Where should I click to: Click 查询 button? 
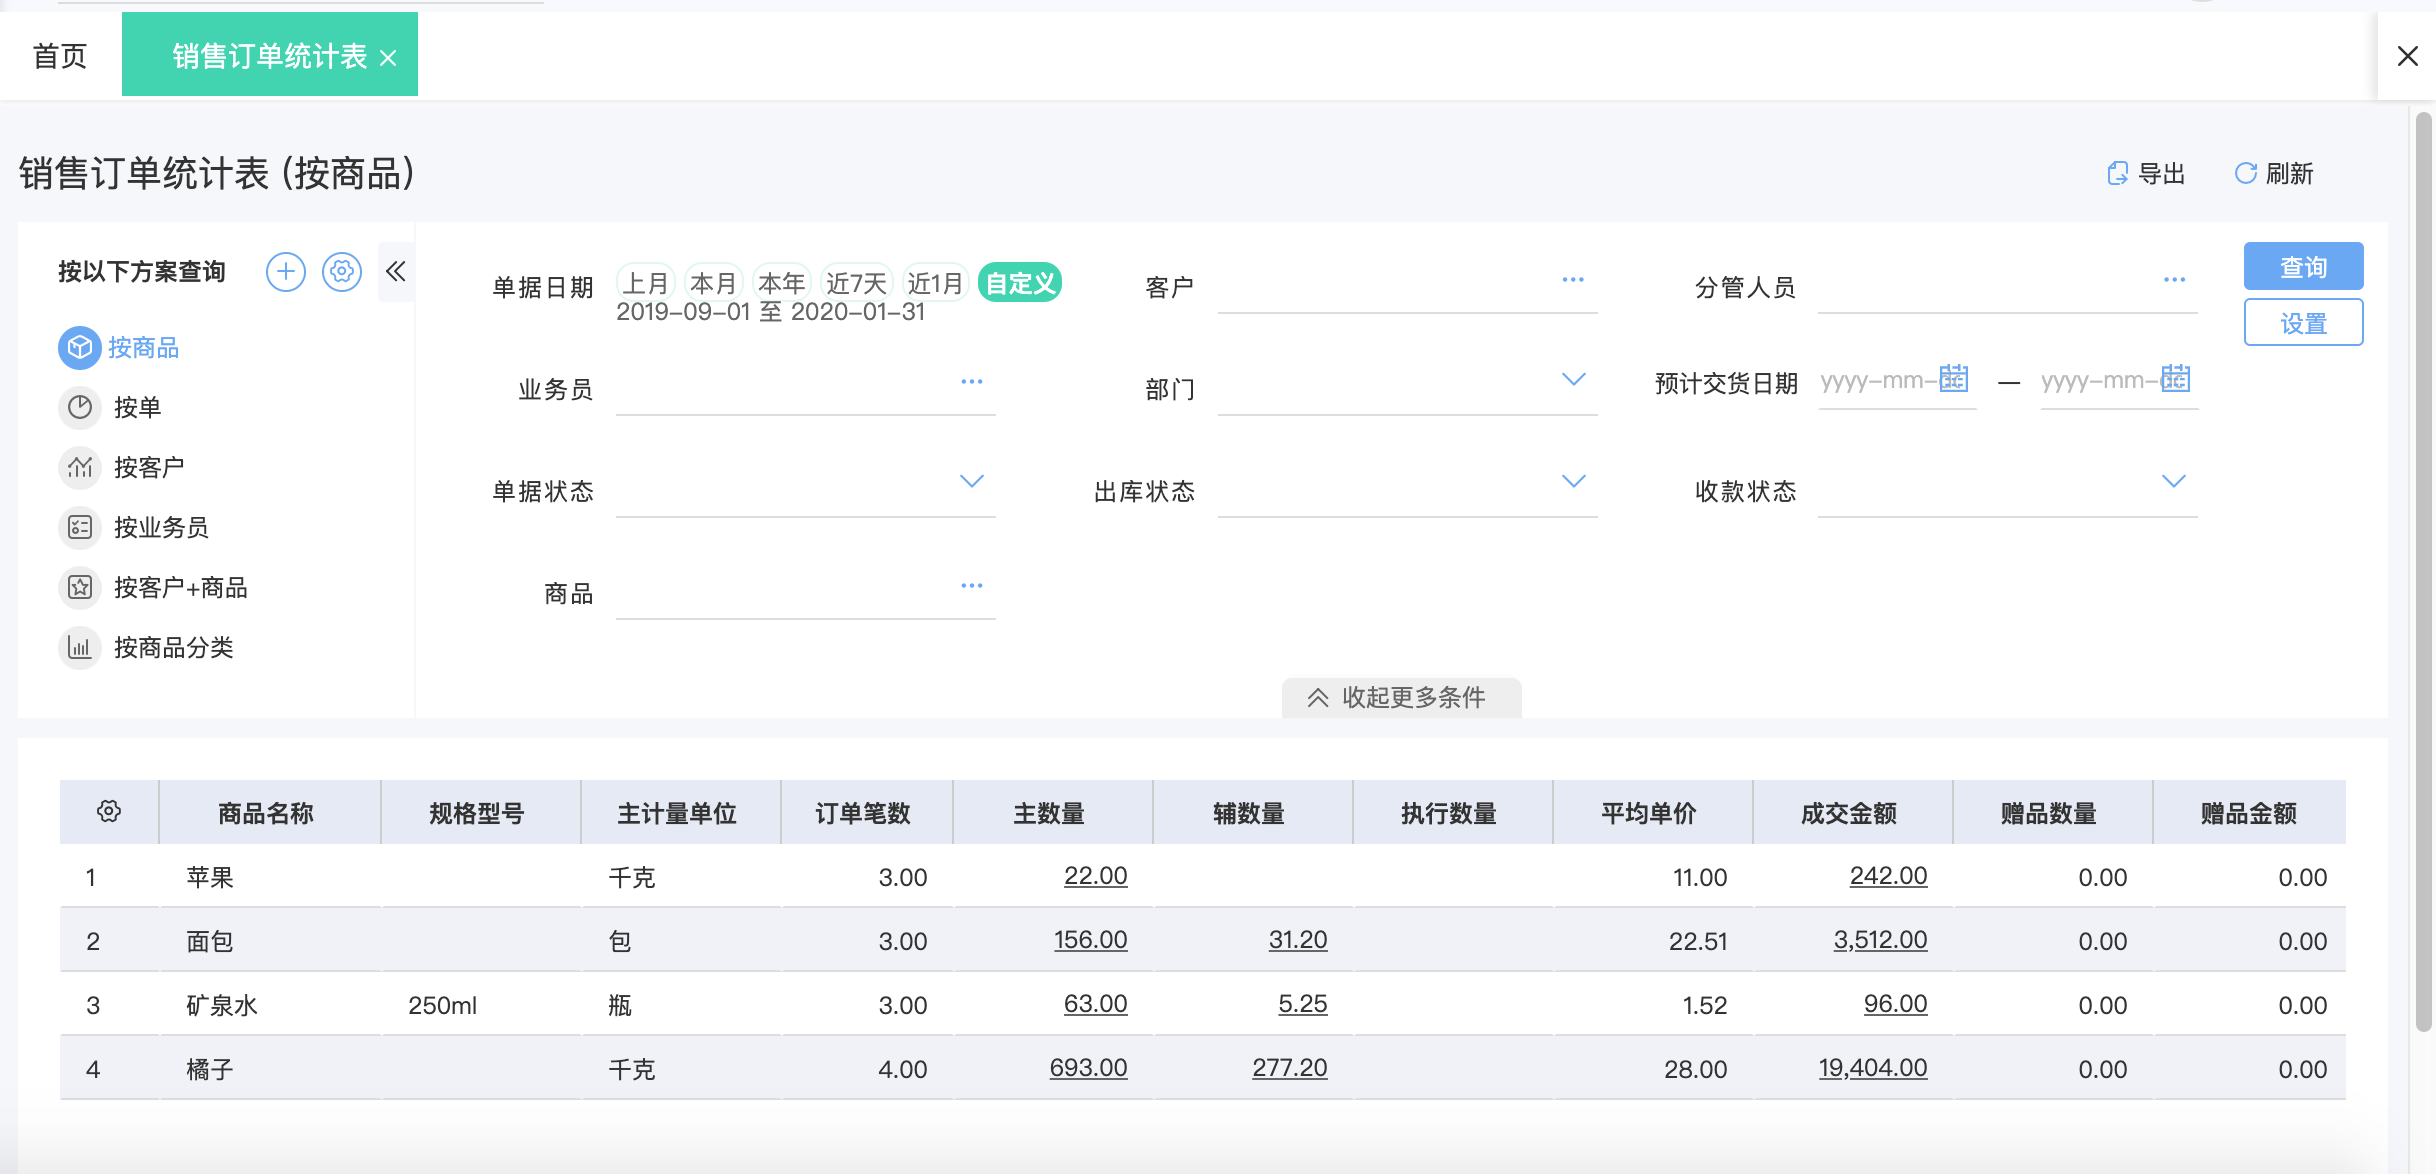point(2304,269)
